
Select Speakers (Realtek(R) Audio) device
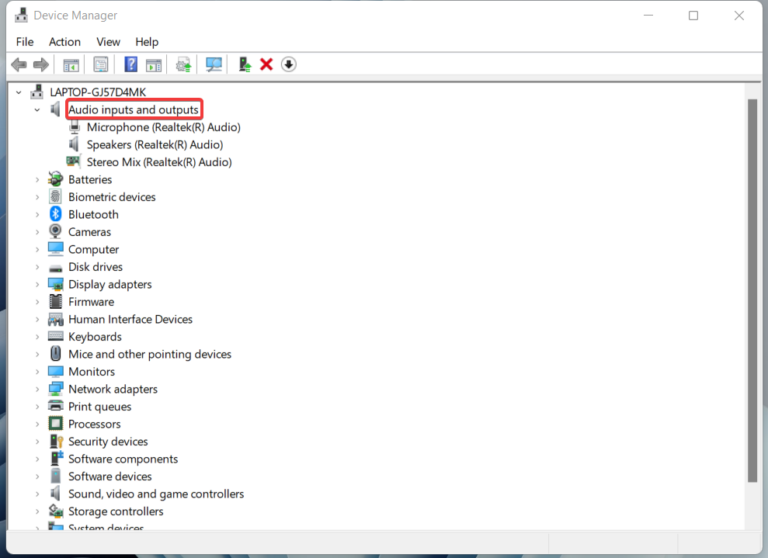[x=155, y=145]
